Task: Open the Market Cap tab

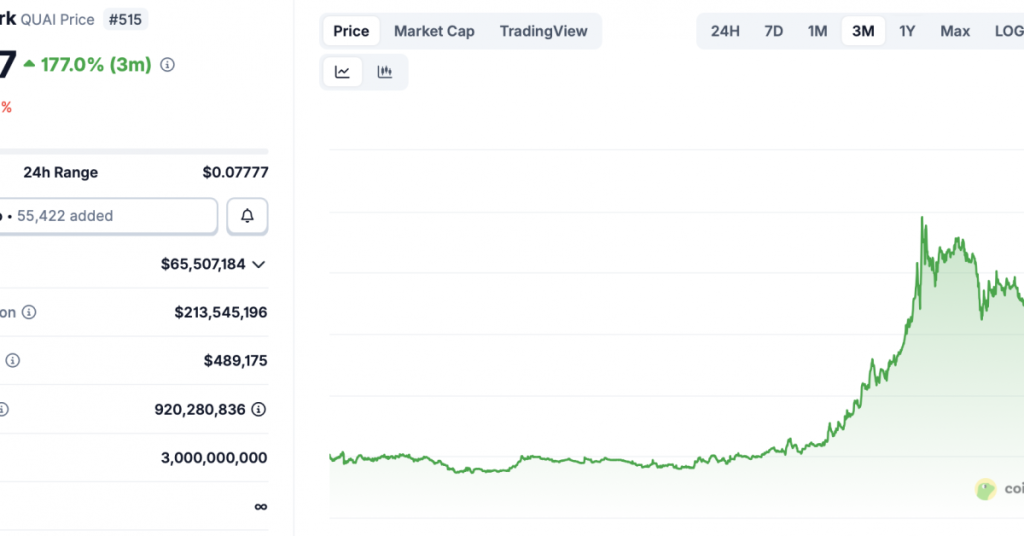Action: [x=434, y=31]
